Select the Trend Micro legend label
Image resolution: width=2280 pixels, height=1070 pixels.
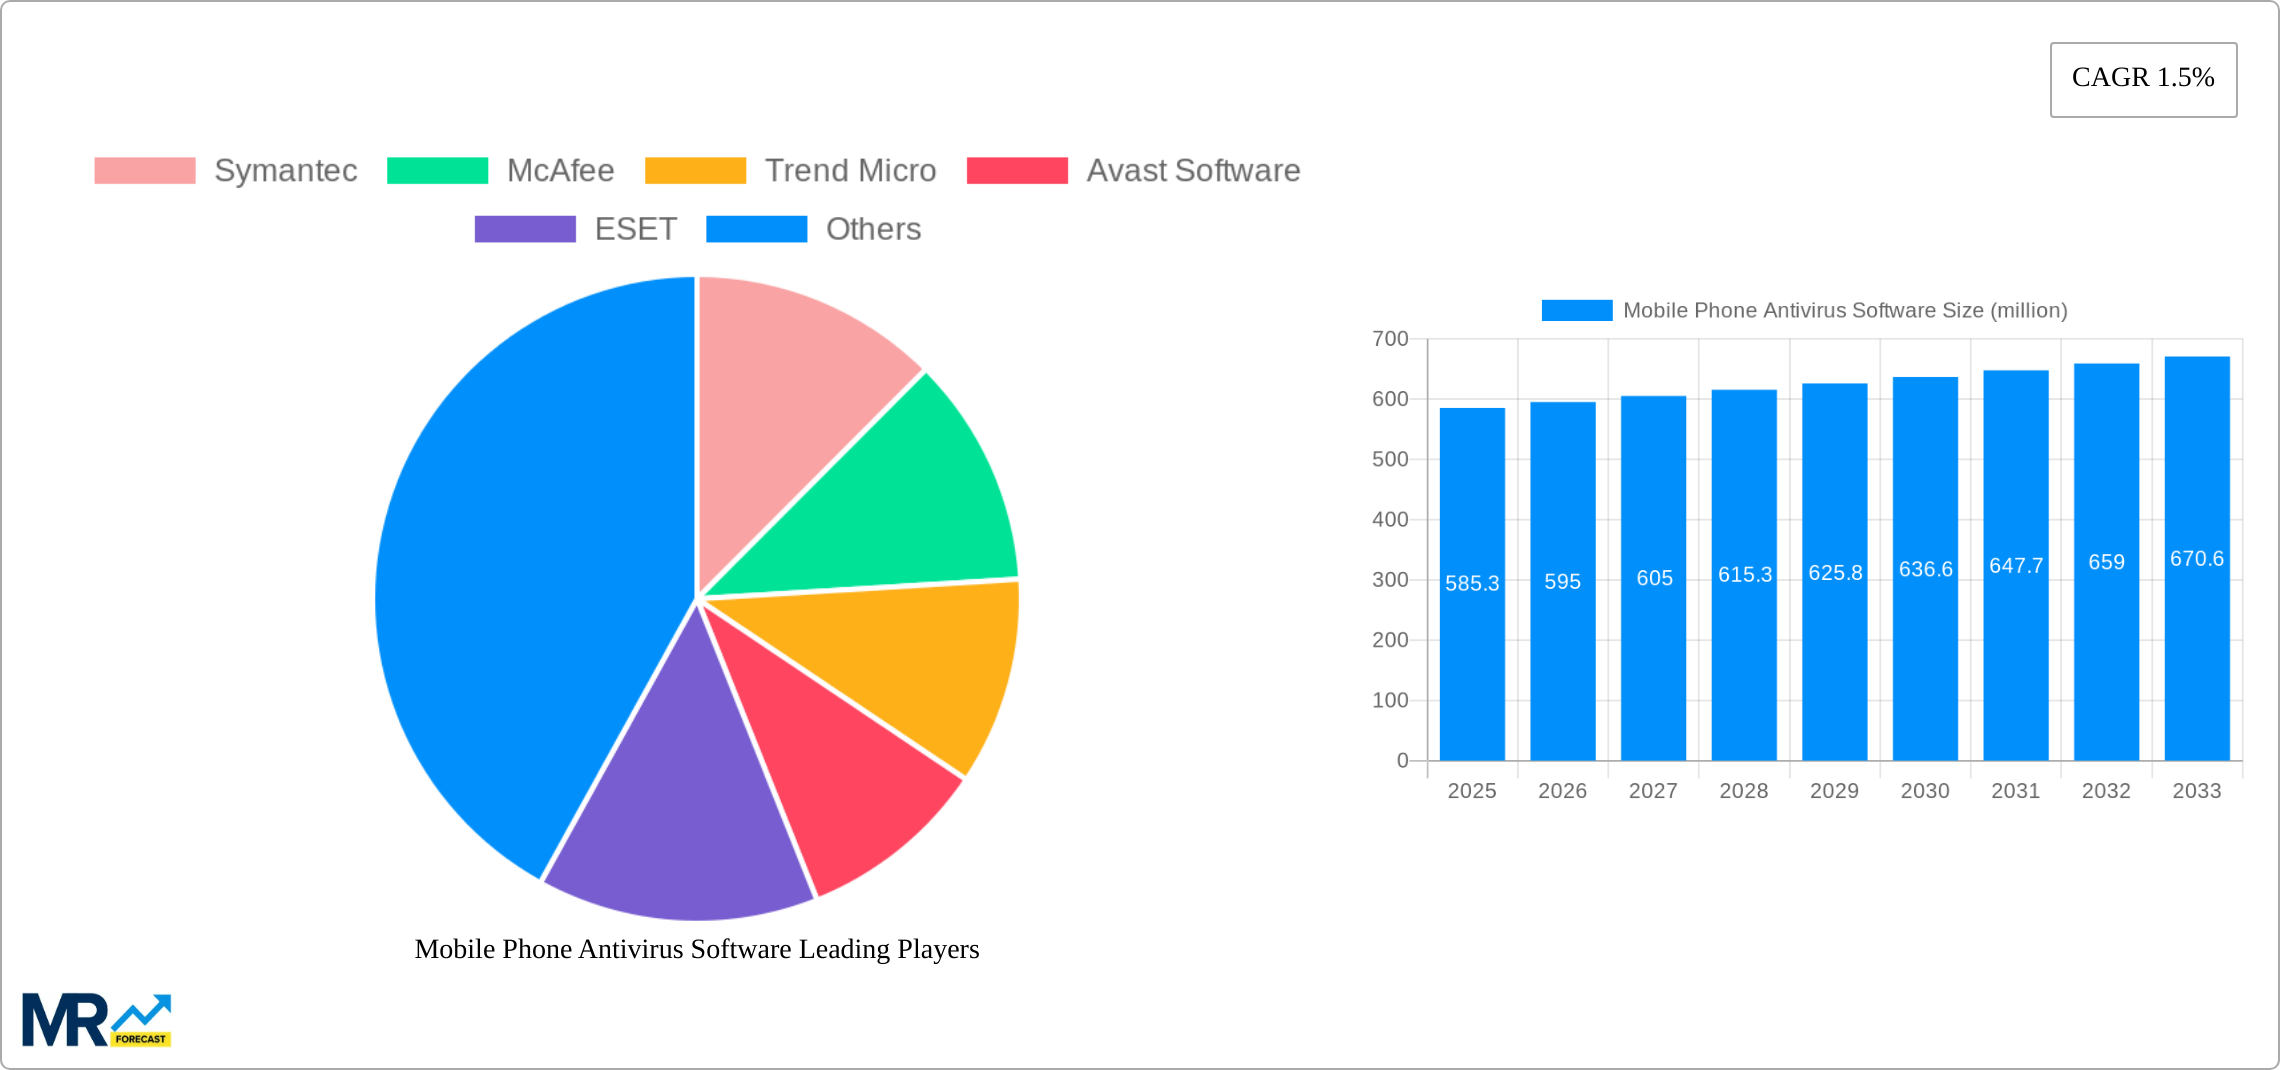tap(850, 170)
